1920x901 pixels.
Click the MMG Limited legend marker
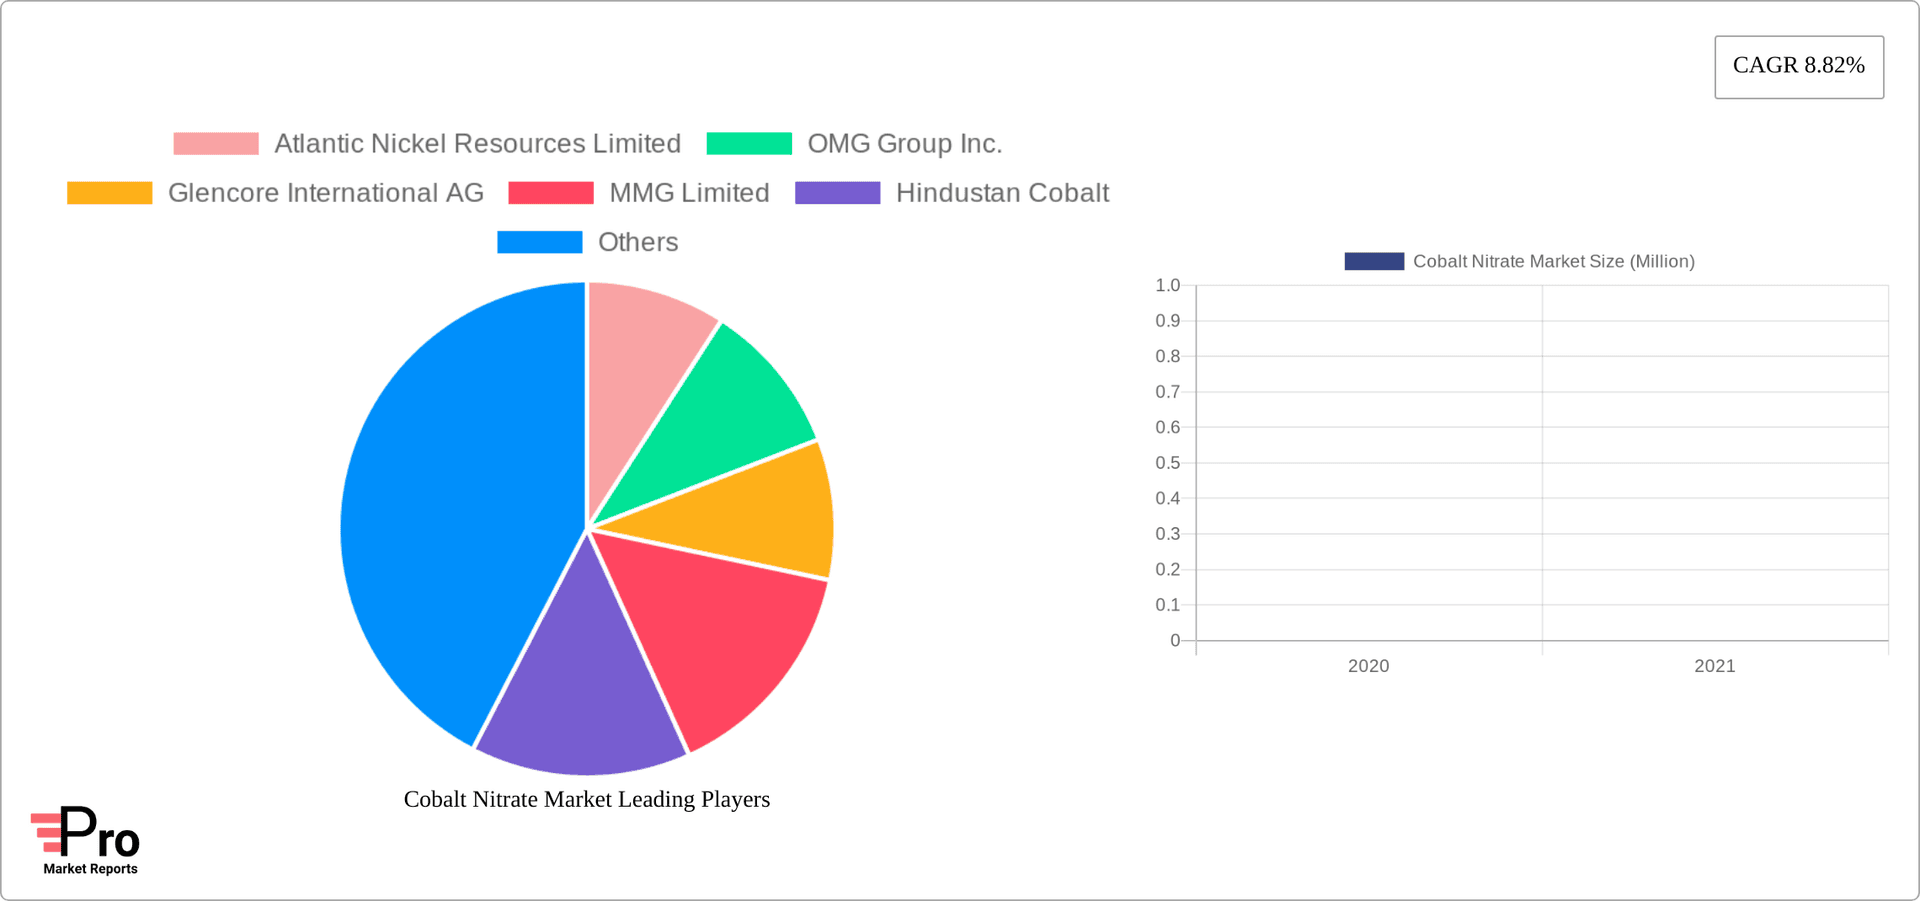(549, 192)
